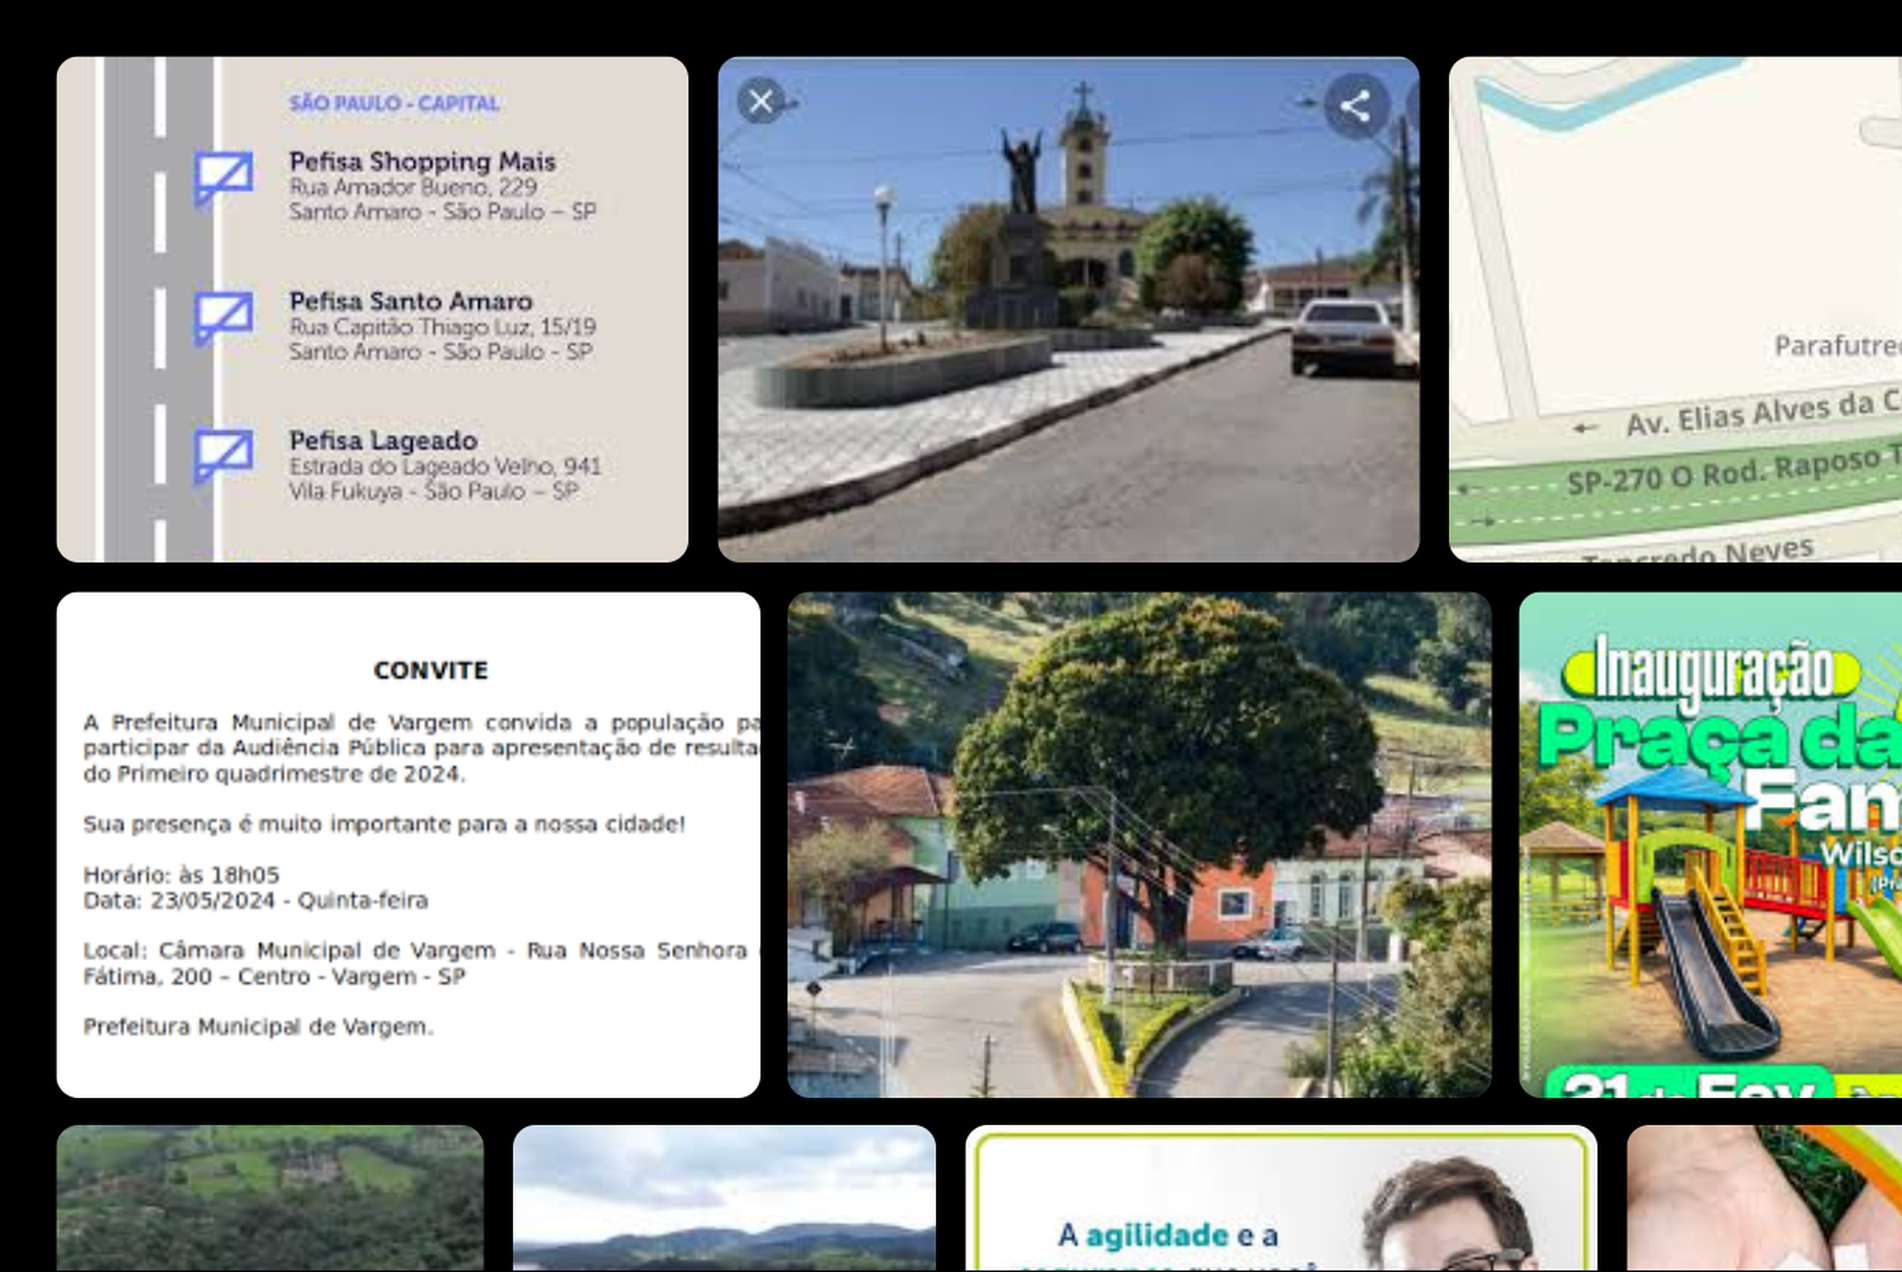
Task: Choose the Pefisa Lageado store name
Action: (383, 441)
